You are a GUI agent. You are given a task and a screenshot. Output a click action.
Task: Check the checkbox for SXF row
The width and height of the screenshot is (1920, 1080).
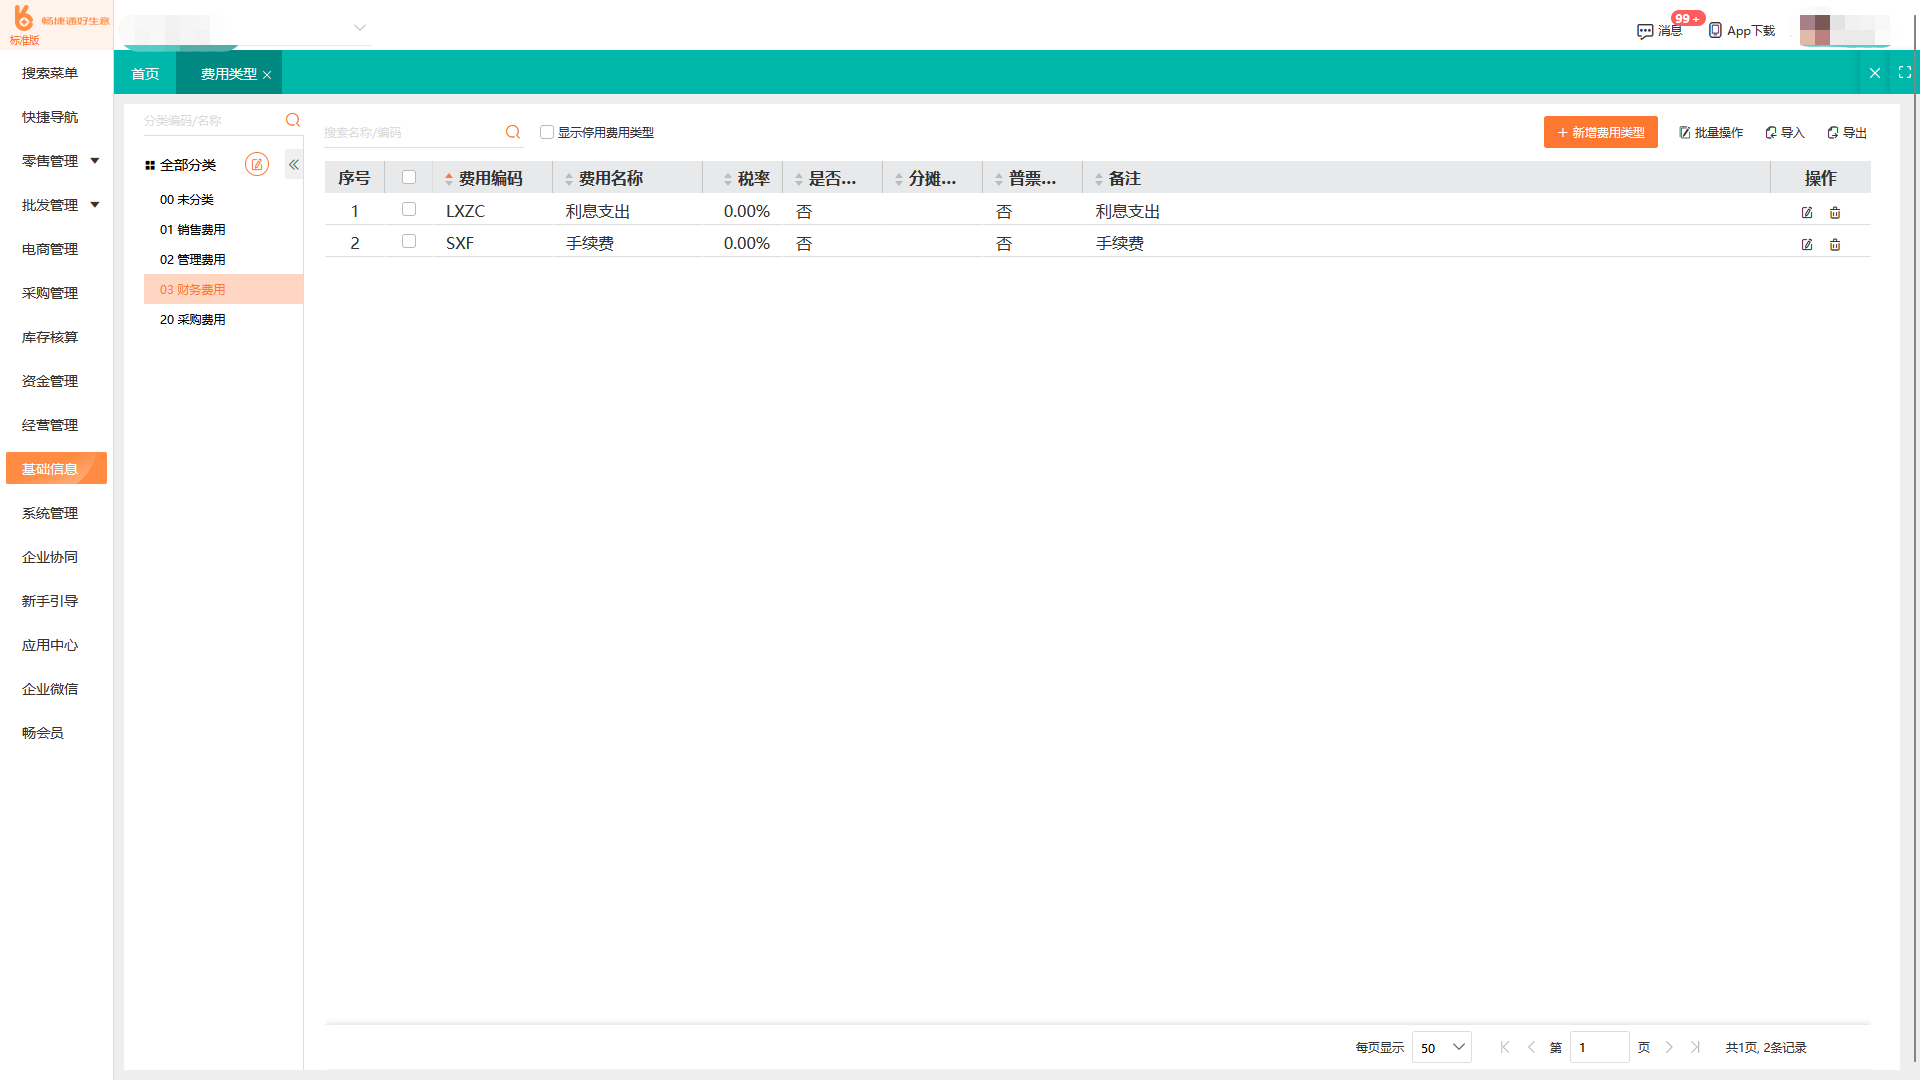(409, 243)
